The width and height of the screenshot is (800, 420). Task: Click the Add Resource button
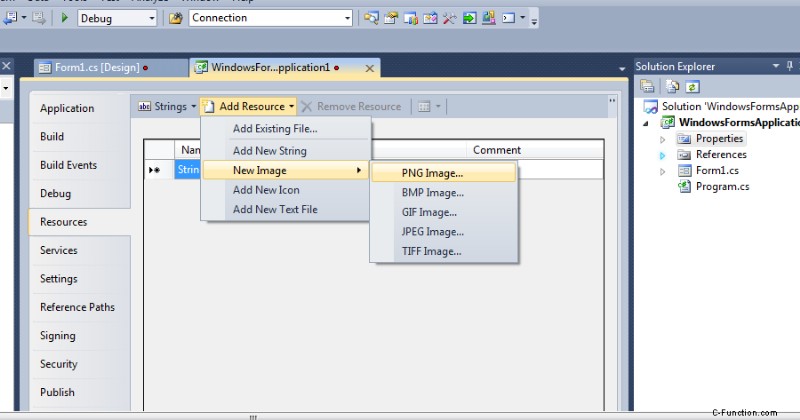tap(248, 106)
